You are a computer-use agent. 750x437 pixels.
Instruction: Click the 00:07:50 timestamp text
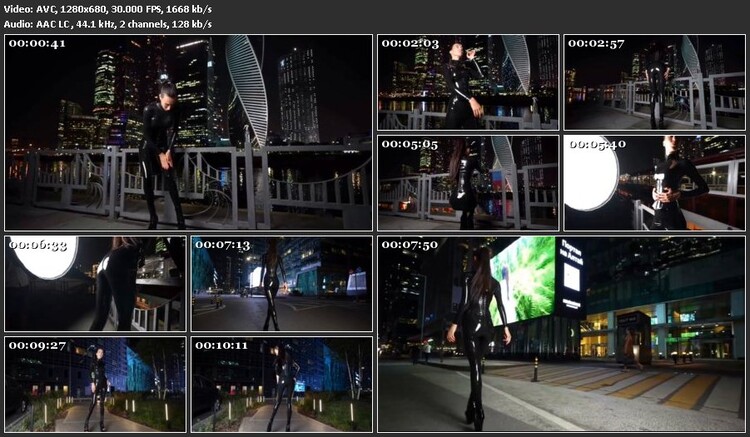[410, 245]
